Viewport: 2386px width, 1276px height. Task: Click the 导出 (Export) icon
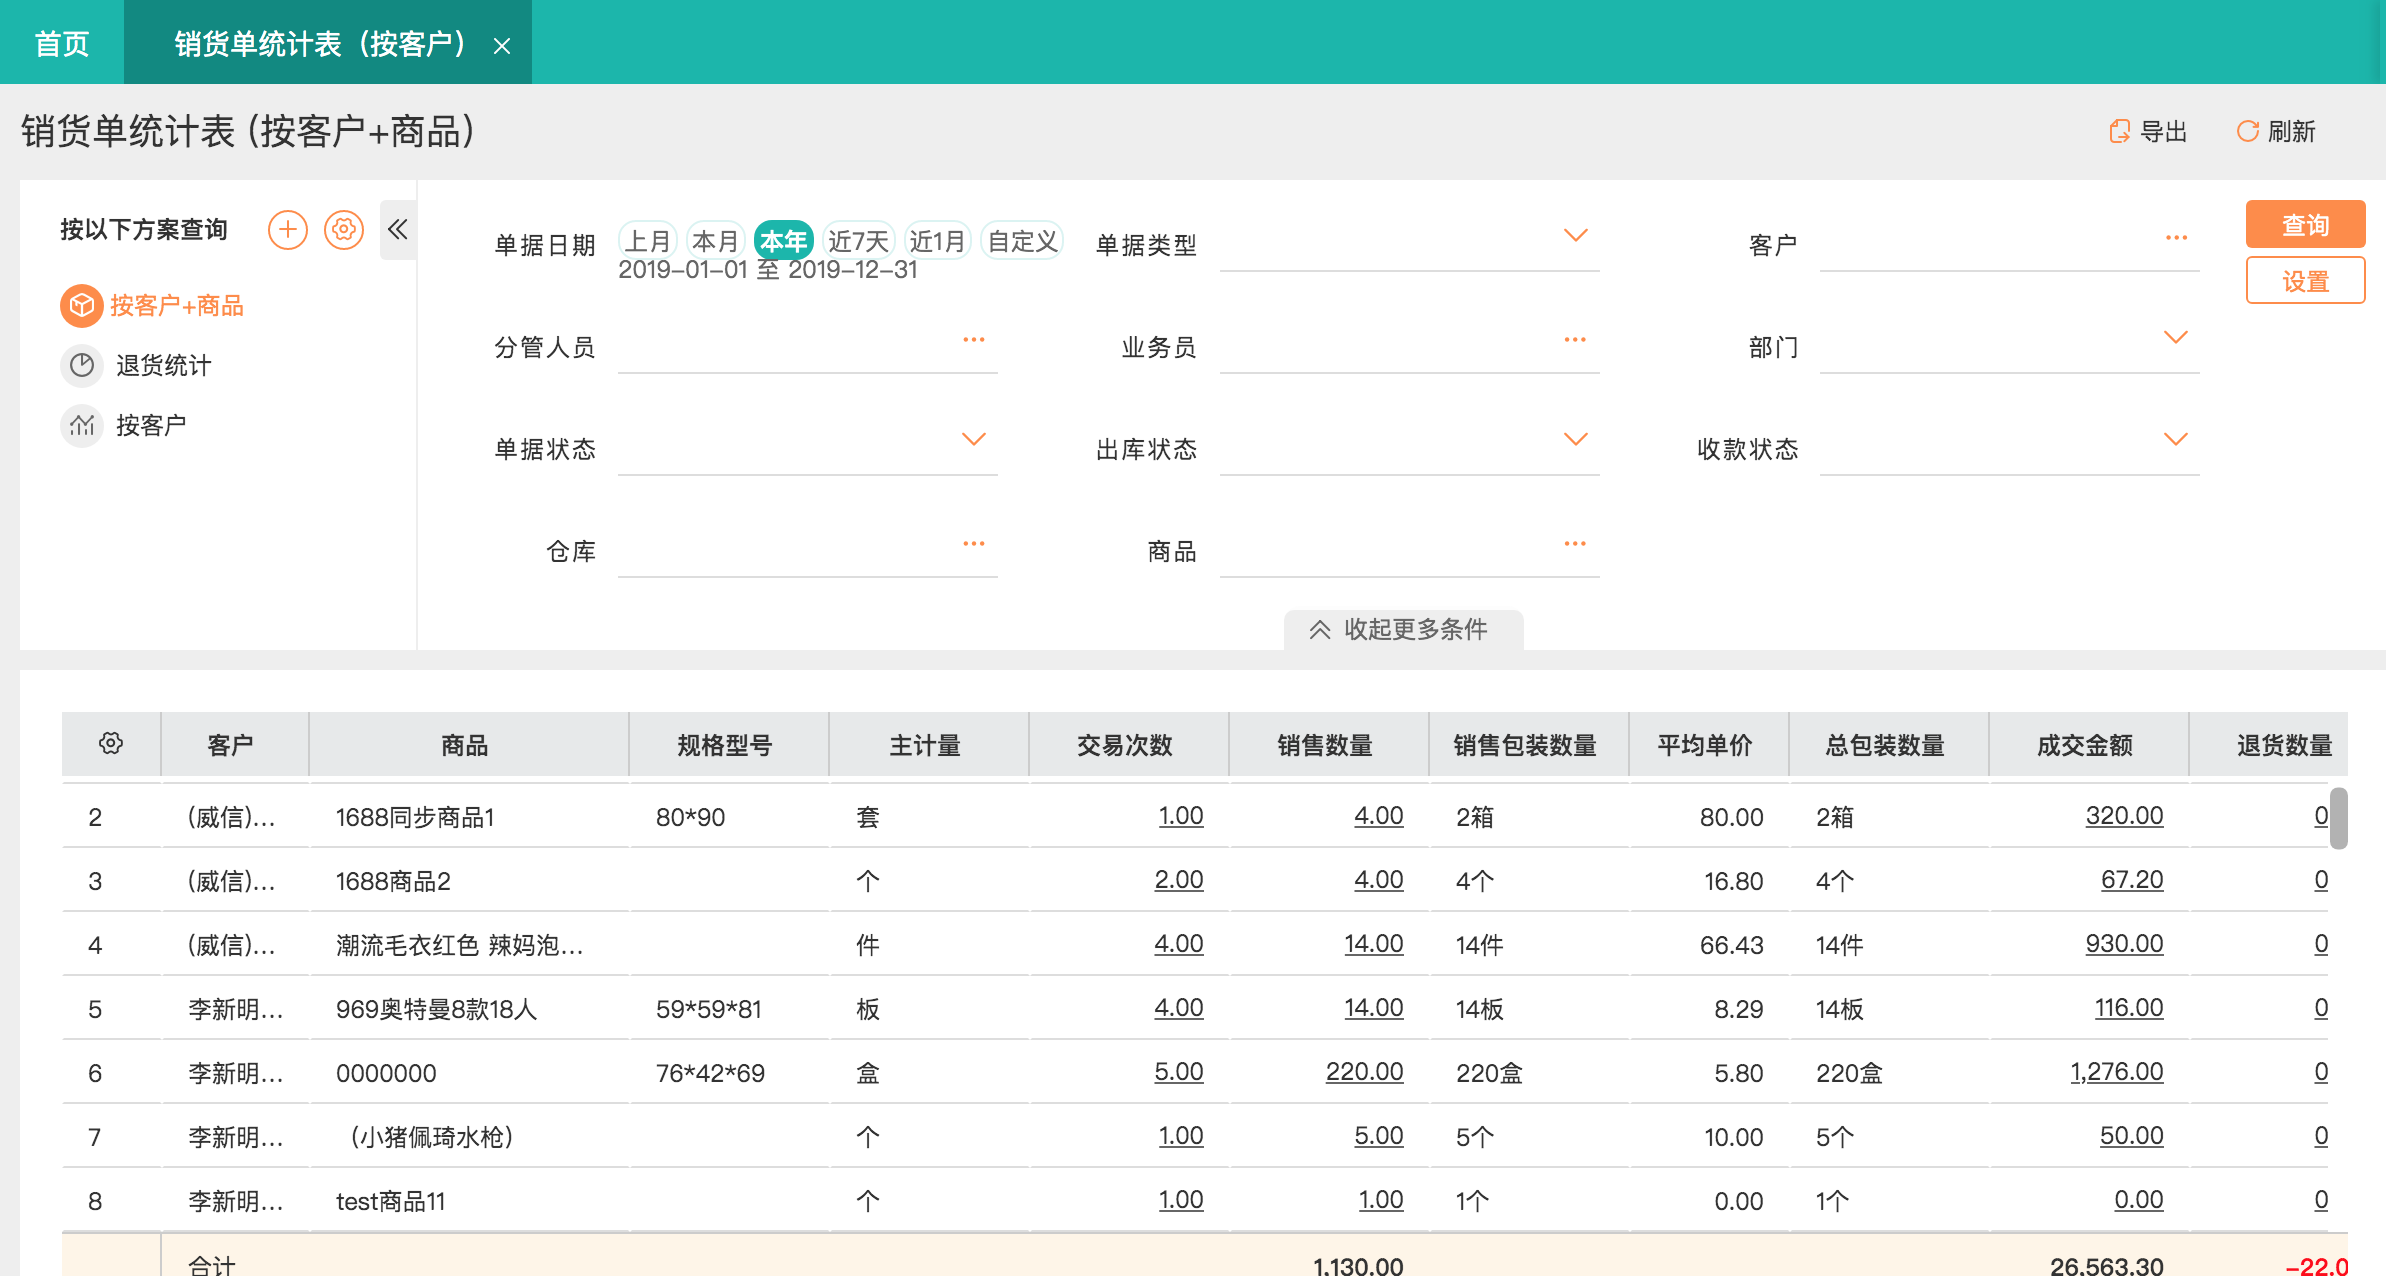2116,132
